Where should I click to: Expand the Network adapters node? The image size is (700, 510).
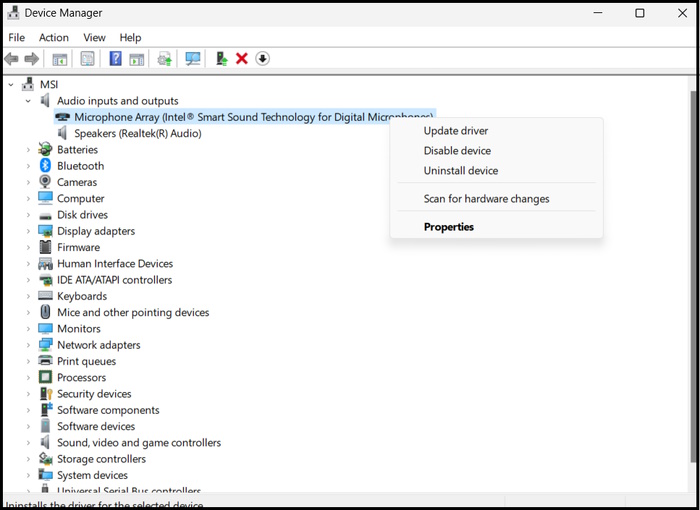(28, 345)
